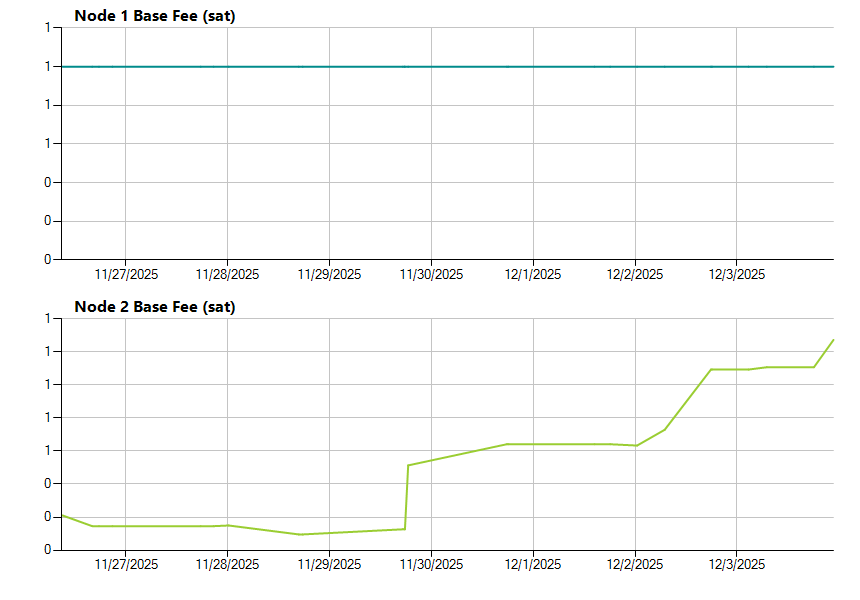The image size is (860, 600).
Task: Click bottom y-axis zero label of Node 2 chart
Action: 46,549
